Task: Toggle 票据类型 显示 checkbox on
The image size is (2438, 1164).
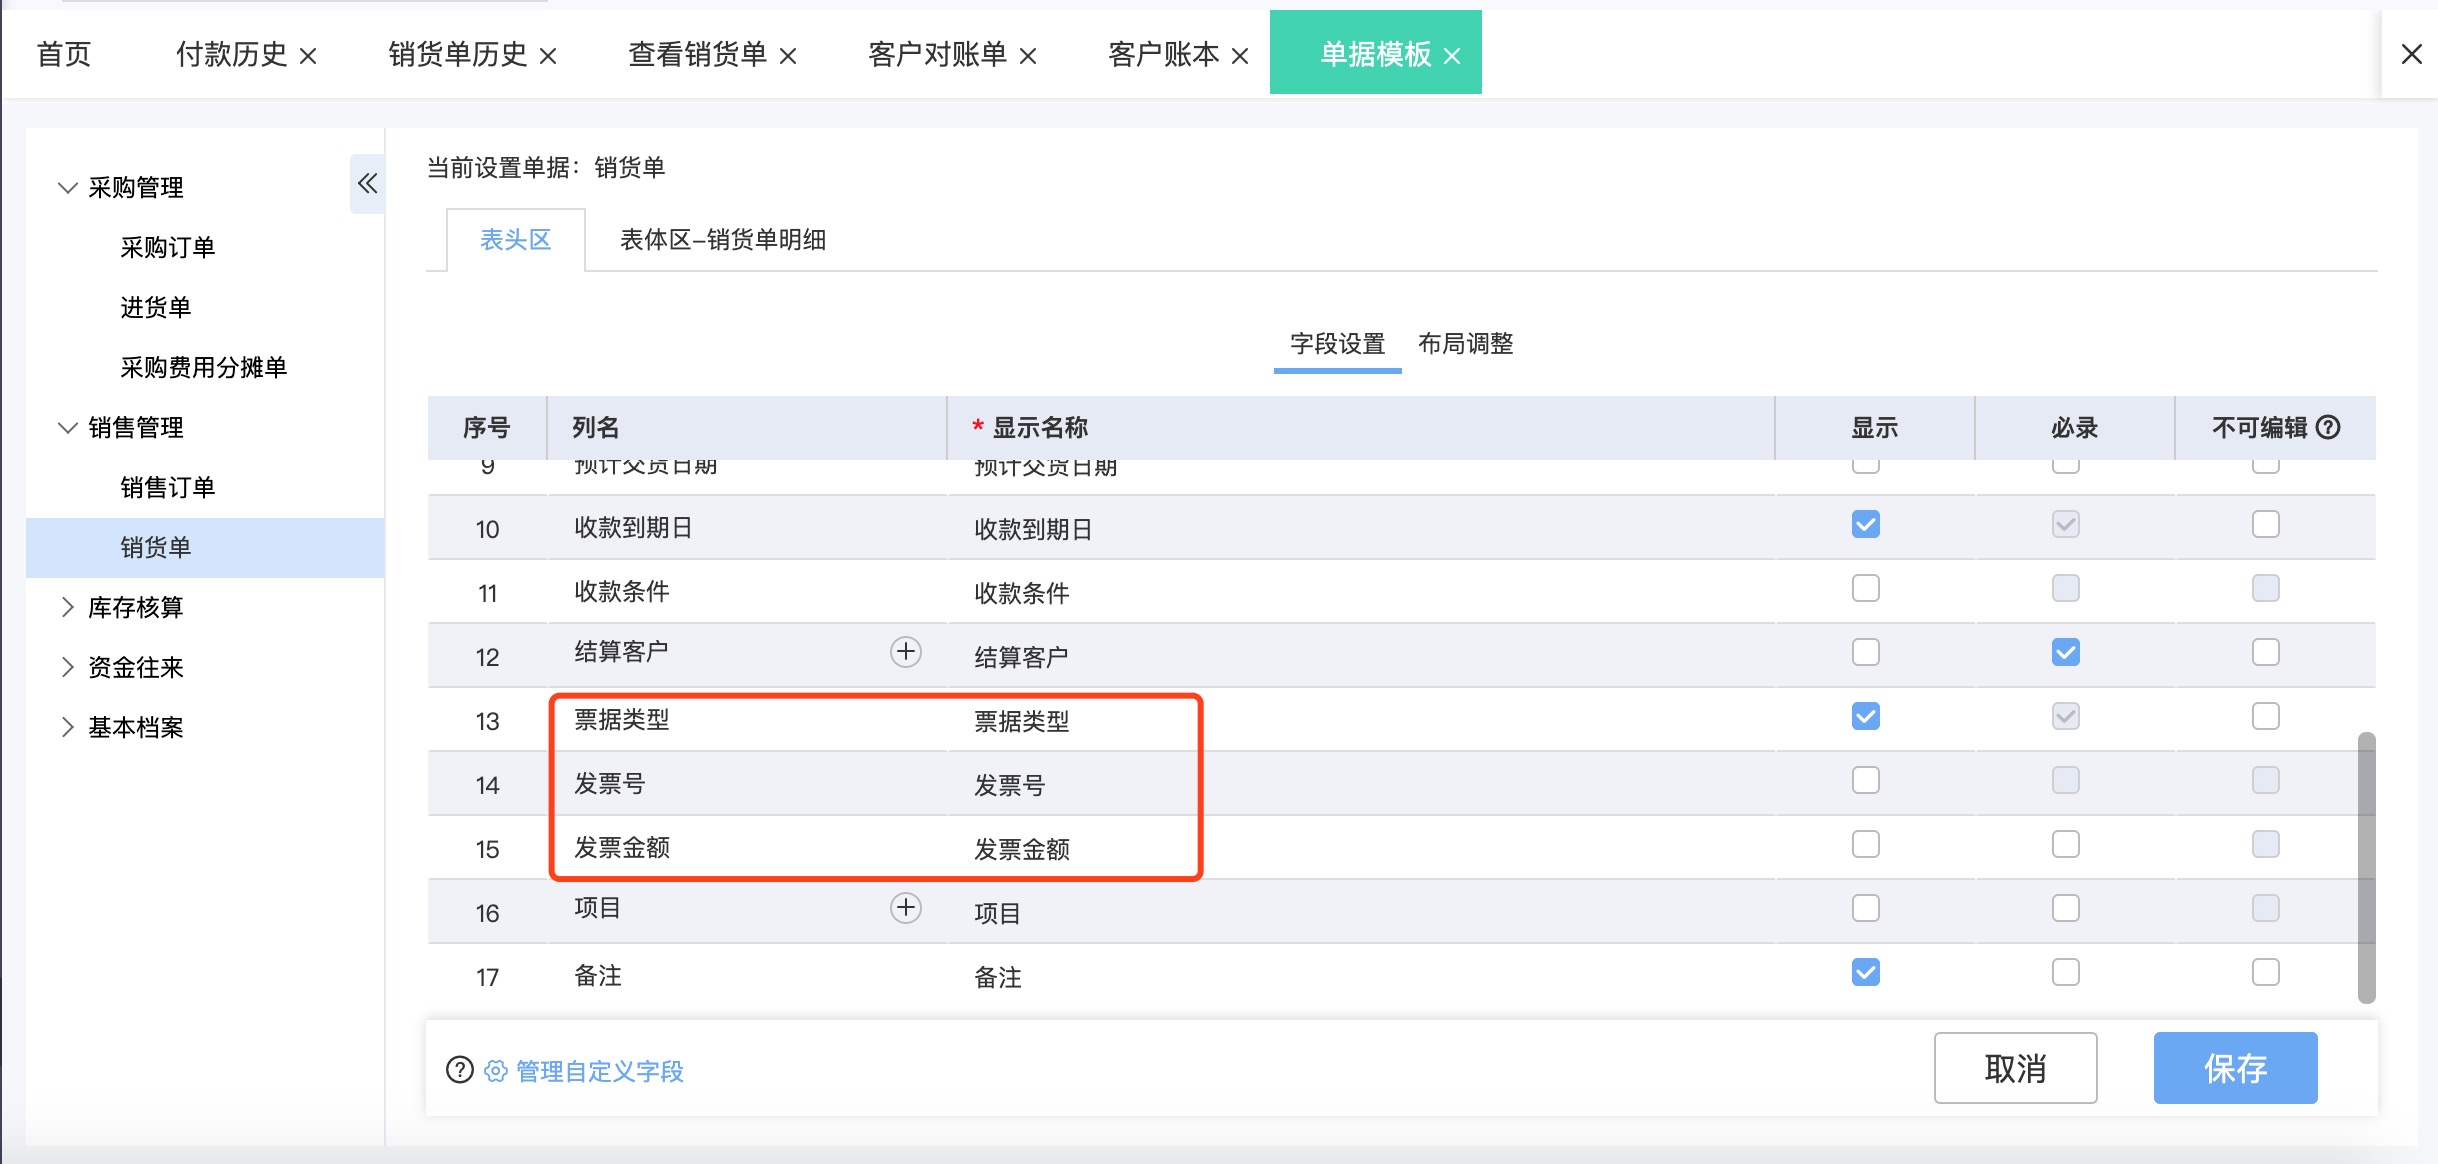Action: tap(1866, 718)
